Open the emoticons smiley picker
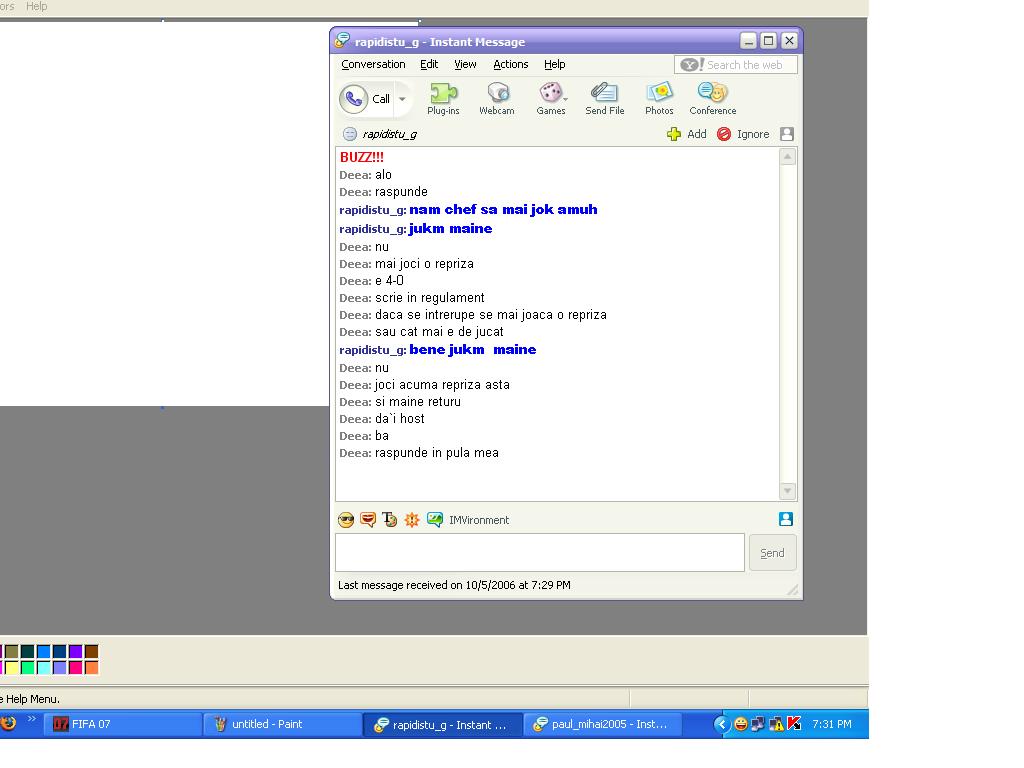 point(346,520)
